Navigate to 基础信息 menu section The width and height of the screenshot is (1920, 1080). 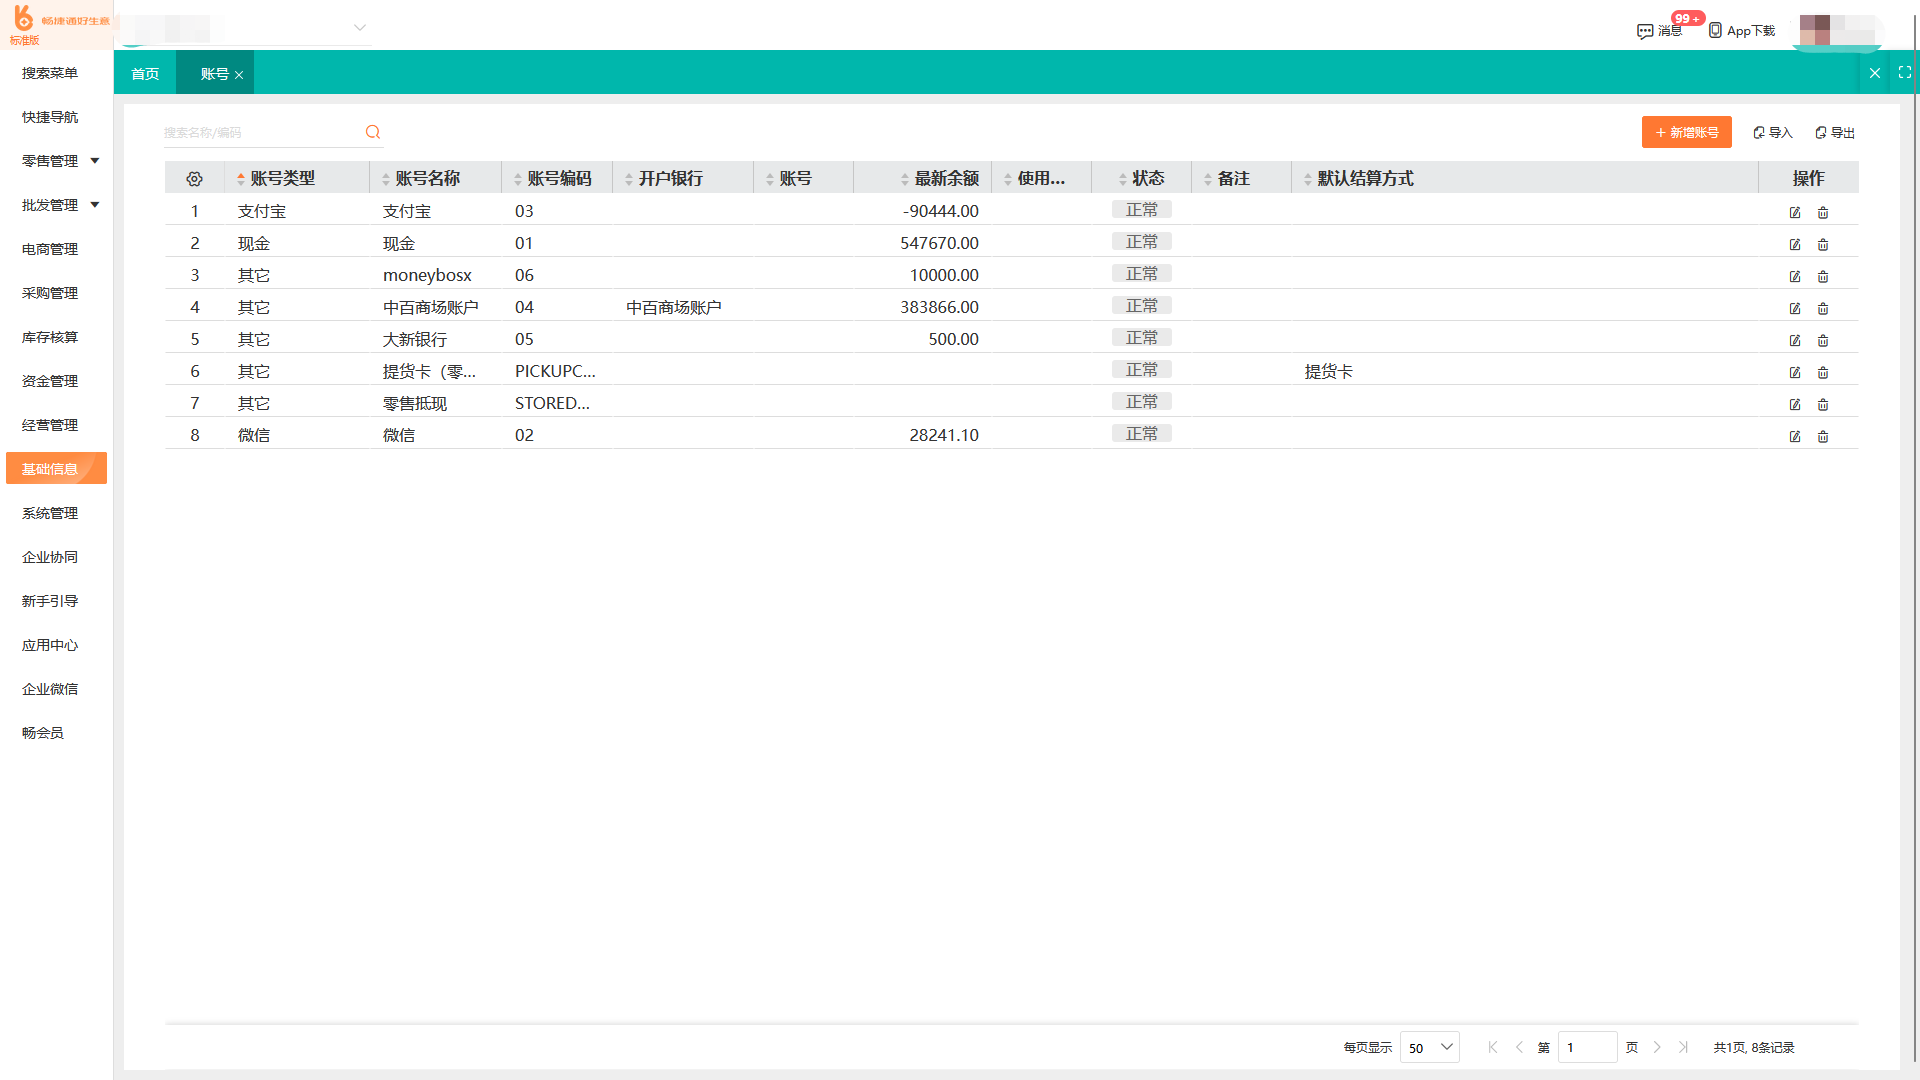coord(53,468)
